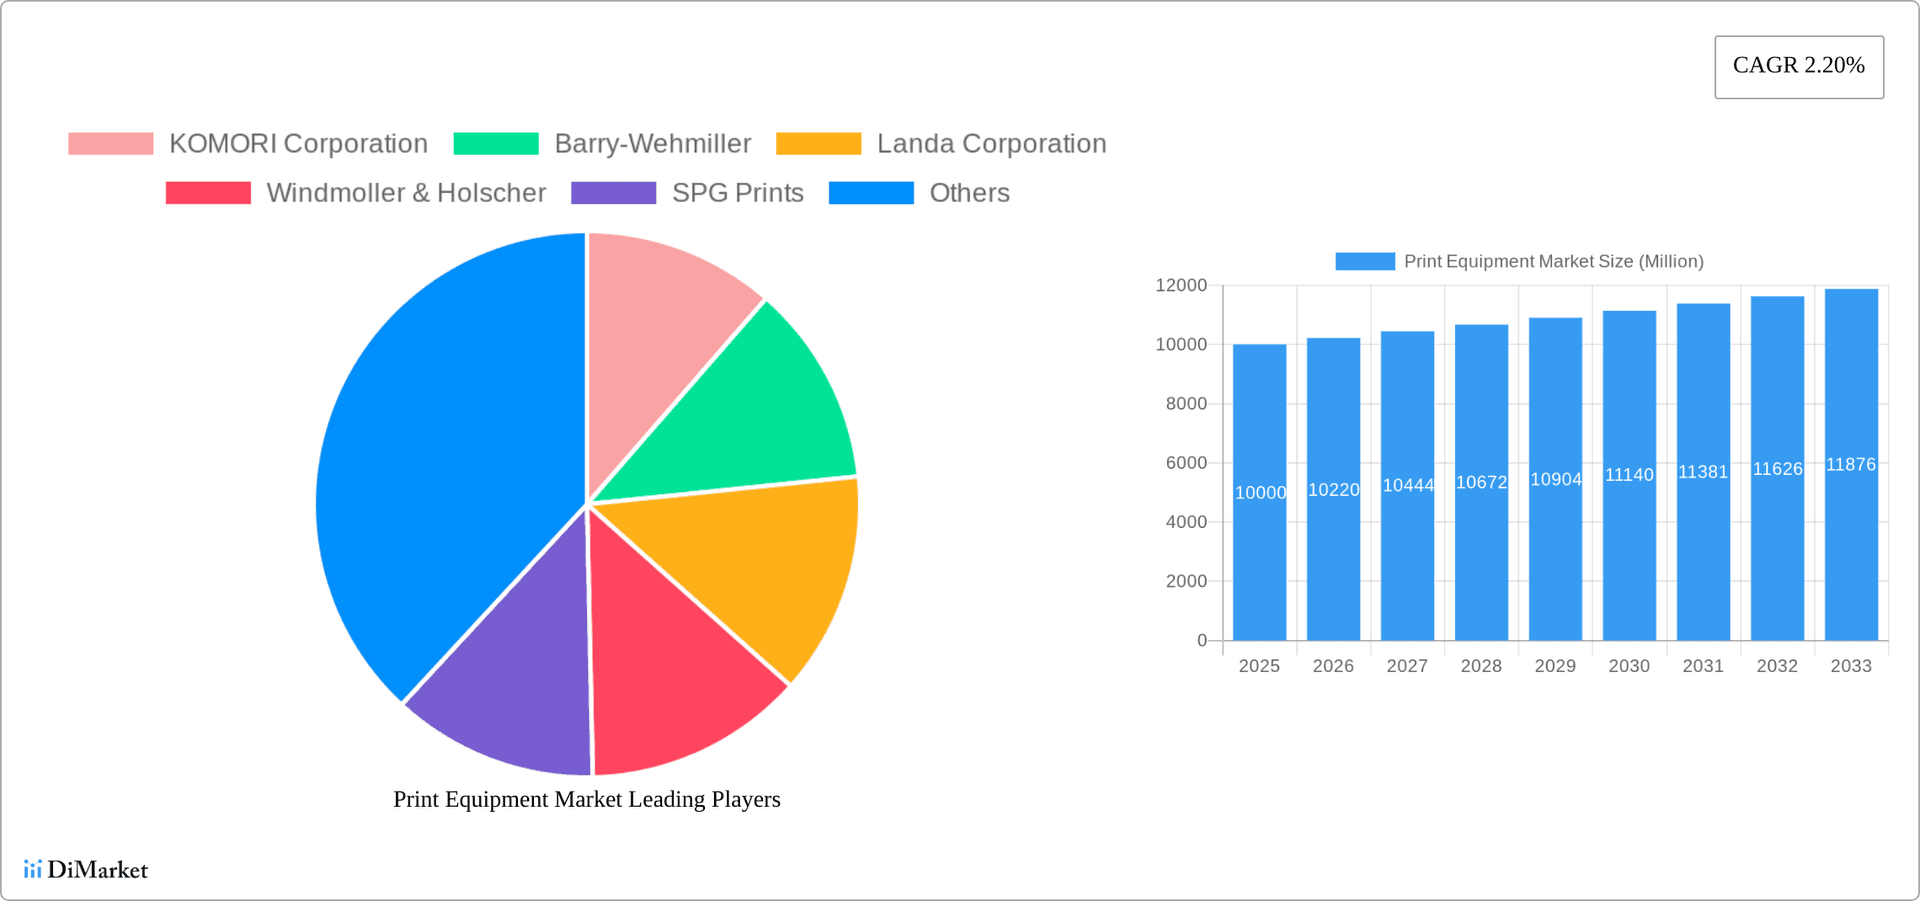Click the DiMarket logo icon

pyautogui.click(x=34, y=868)
